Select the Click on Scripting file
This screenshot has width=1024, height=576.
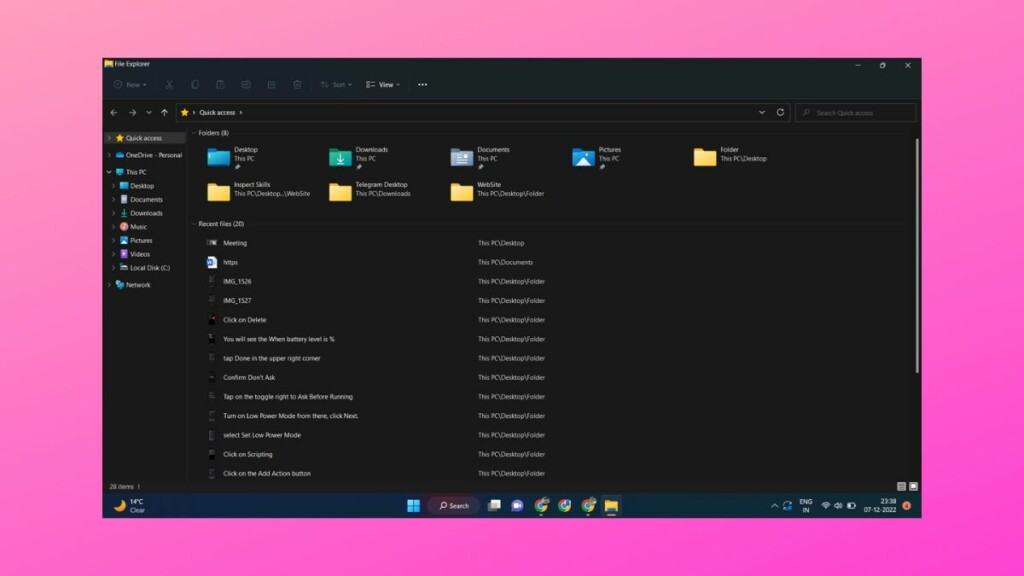click(x=248, y=455)
